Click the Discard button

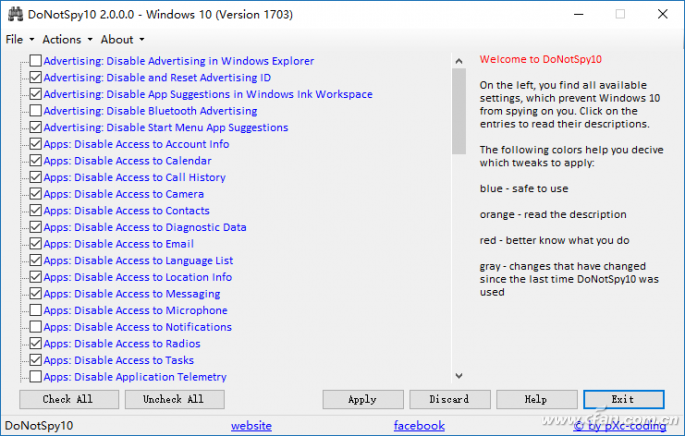pos(449,399)
